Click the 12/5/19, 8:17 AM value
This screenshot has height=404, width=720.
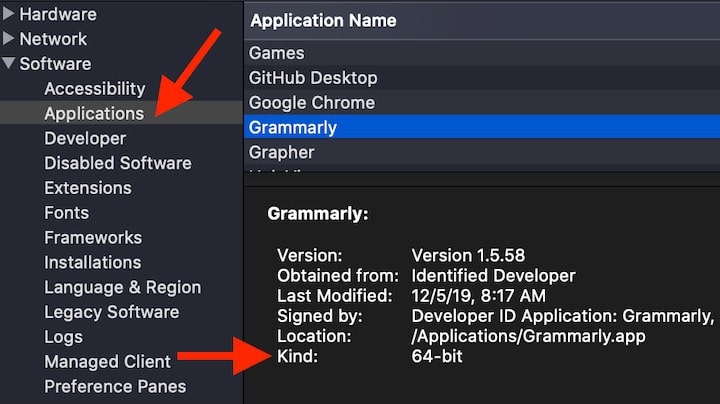point(478,296)
